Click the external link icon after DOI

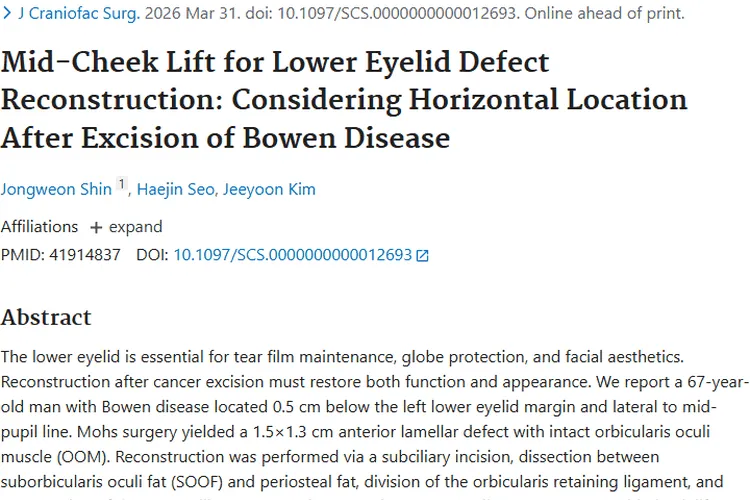pyautogui.click(x=422, y=256)
